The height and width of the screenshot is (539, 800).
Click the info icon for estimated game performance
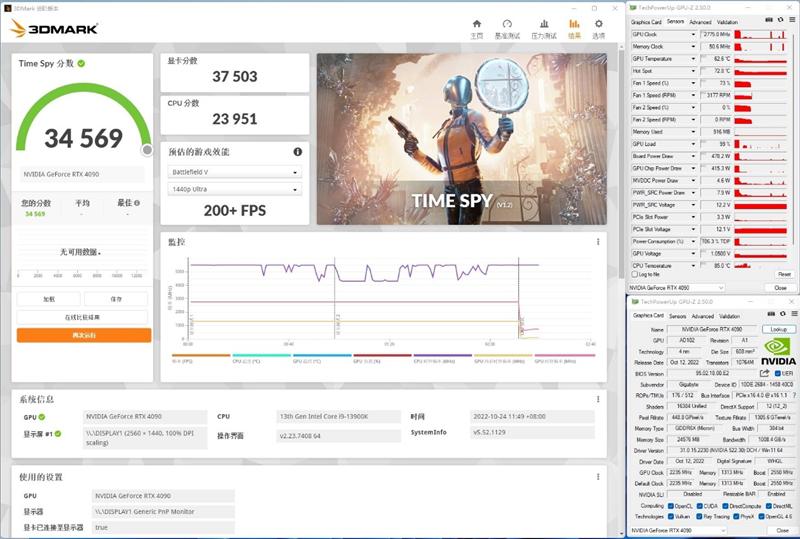pyautogui.click(x=297, y=152)
